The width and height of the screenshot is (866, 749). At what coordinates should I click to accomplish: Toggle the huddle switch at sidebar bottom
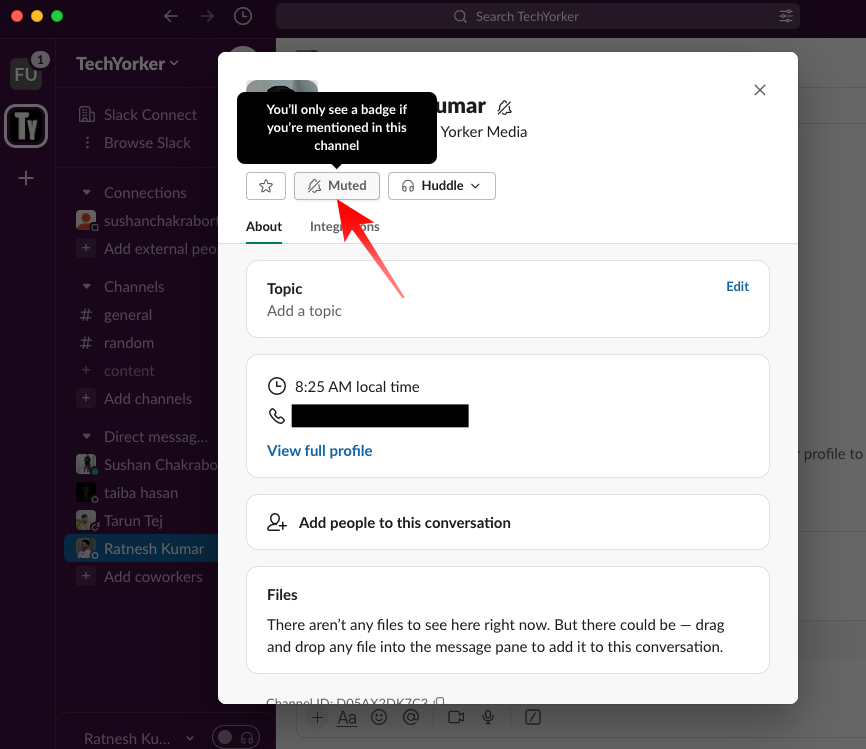(236, 737)
